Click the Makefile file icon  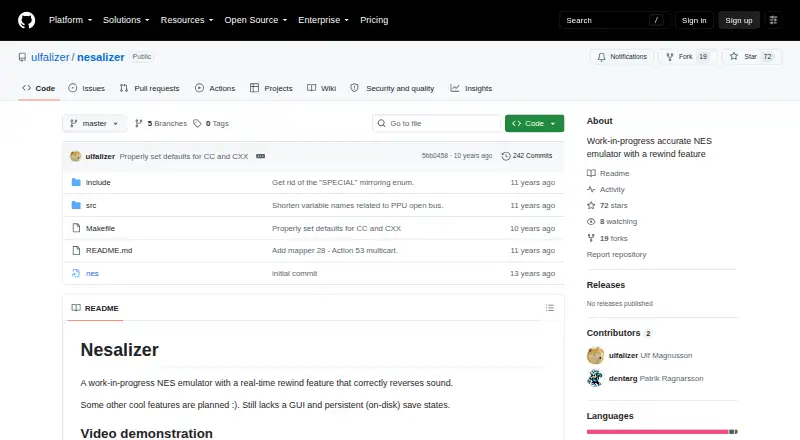76,228
